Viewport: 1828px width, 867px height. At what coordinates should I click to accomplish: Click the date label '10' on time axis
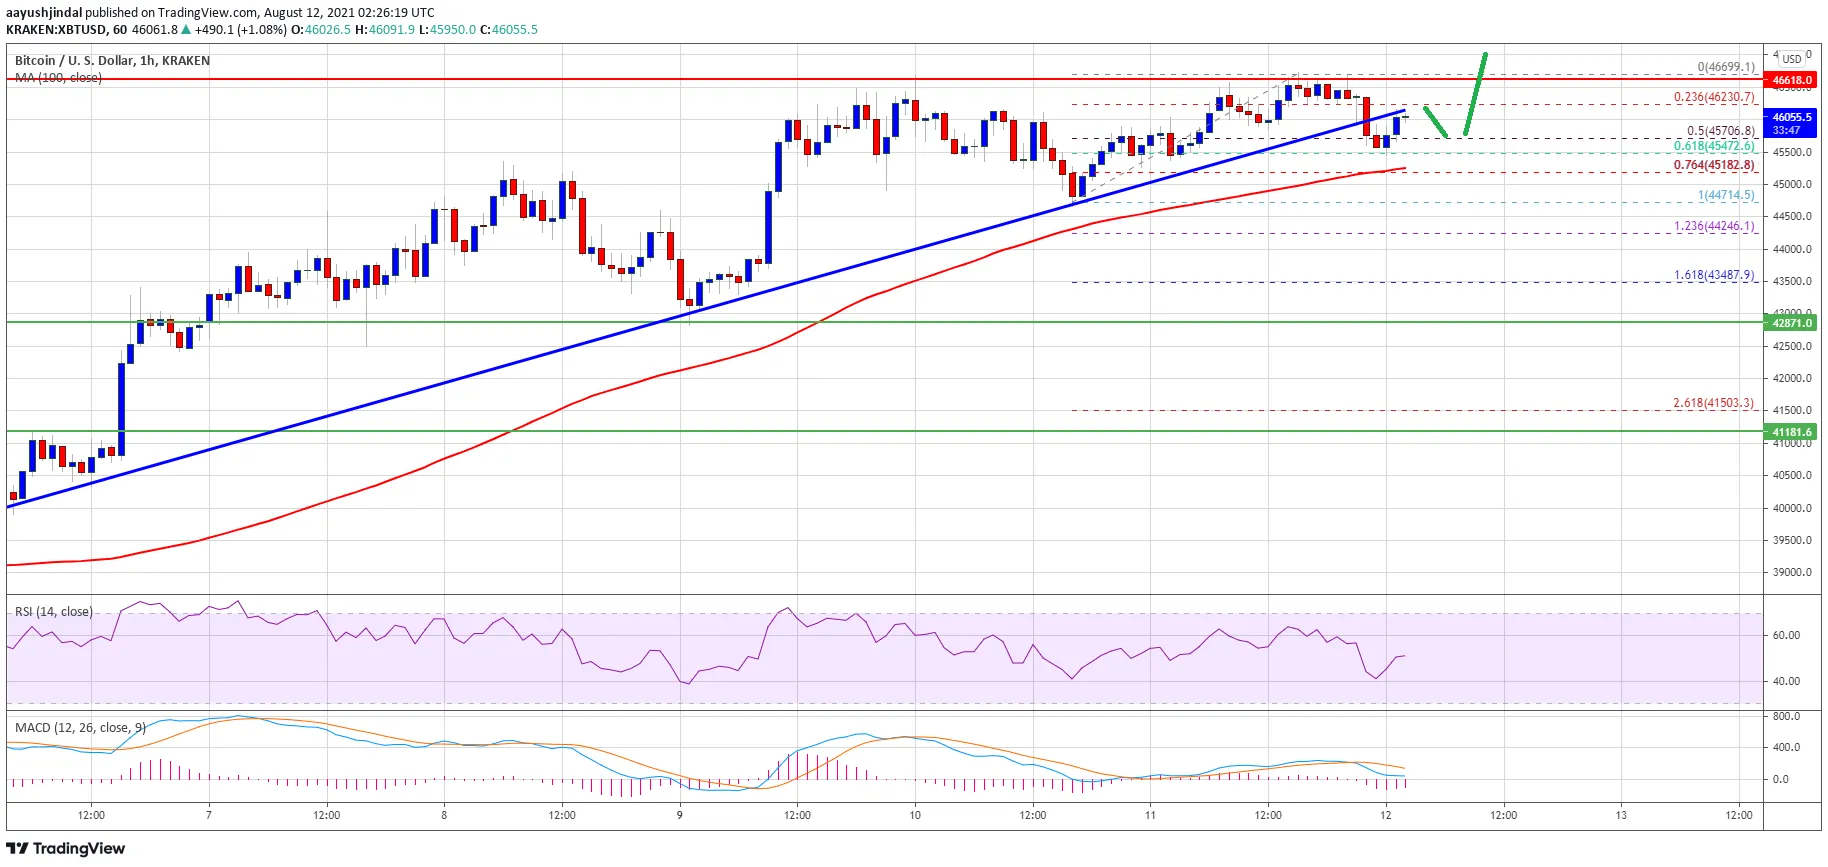(915, 815)
